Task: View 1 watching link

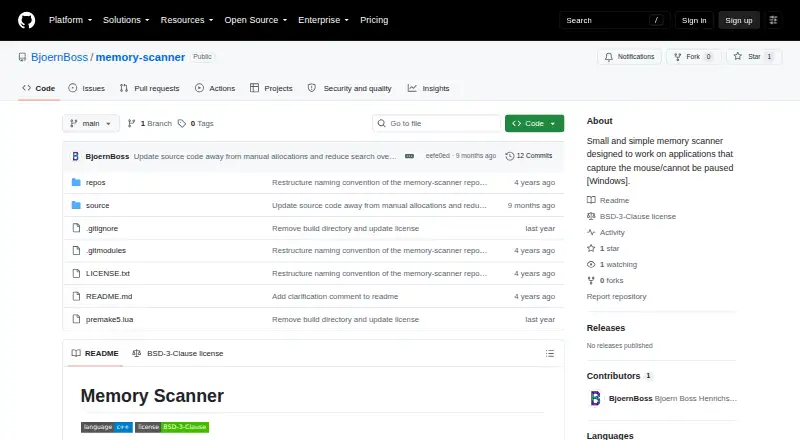Action: click(x=612, y=264)
